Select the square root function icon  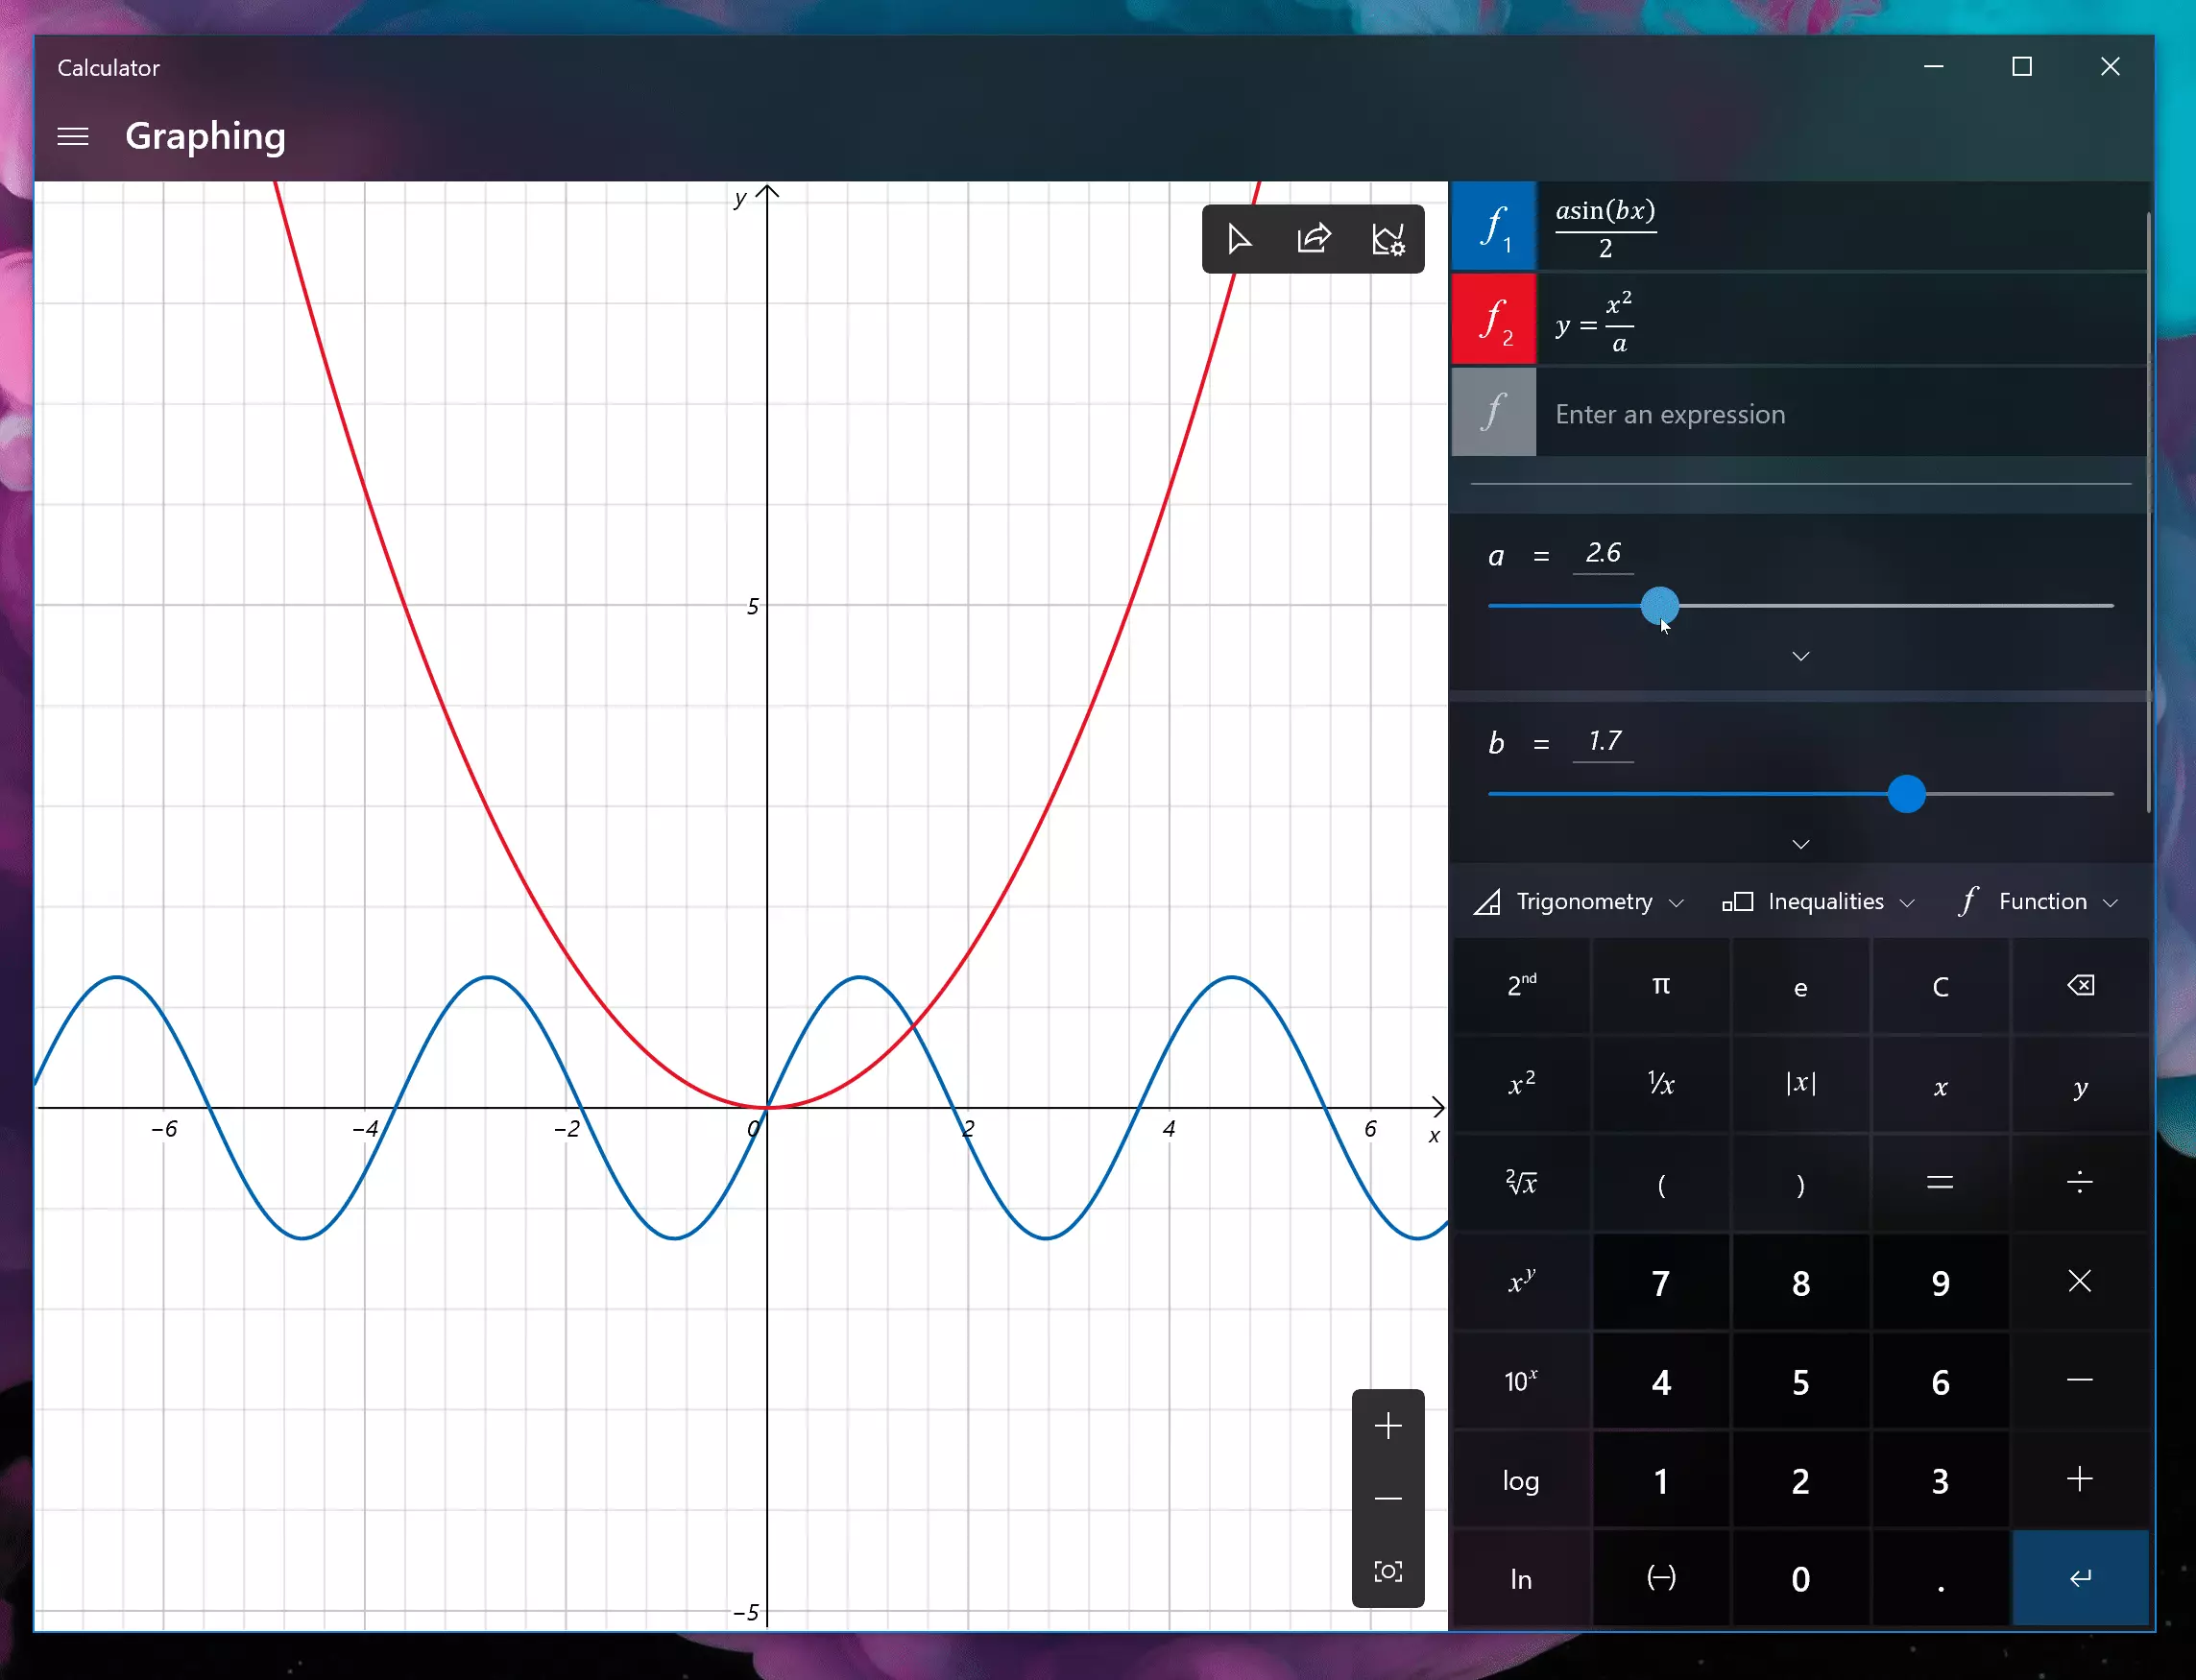(1522, 1183)
